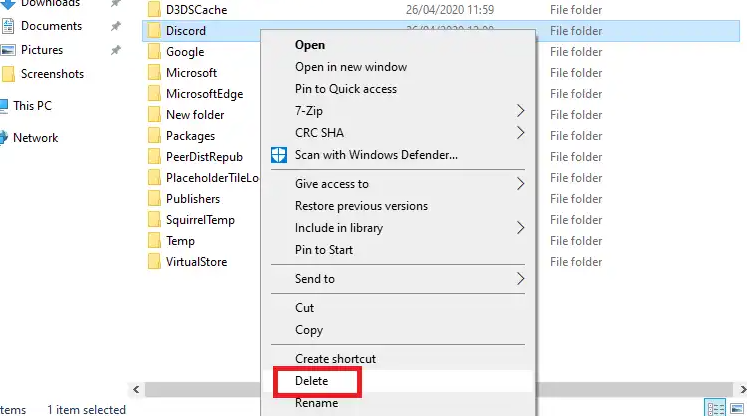Click the horizontal scrollbar left arrow

point(136,389)
